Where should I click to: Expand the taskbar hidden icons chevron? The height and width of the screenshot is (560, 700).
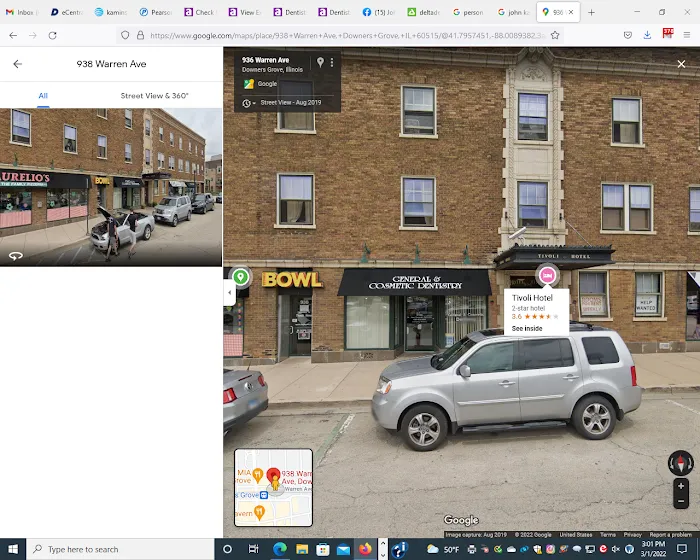pyautogui.click(x=382, y=549)
